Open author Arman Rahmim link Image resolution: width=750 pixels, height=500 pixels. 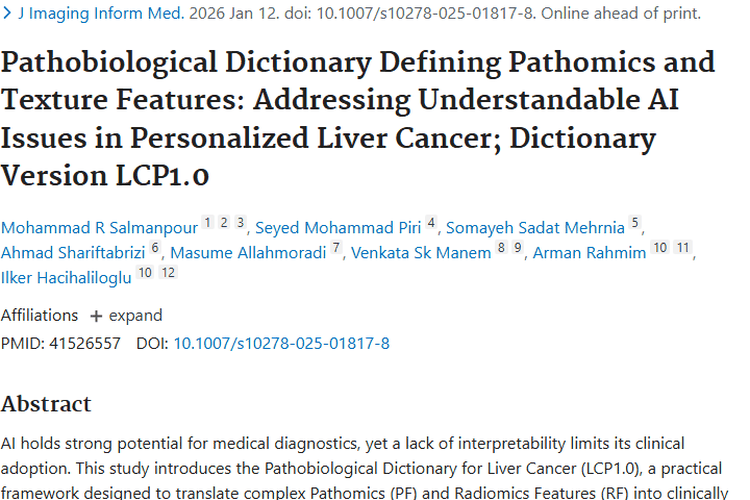pyautogui.click(x=589, y=253)
